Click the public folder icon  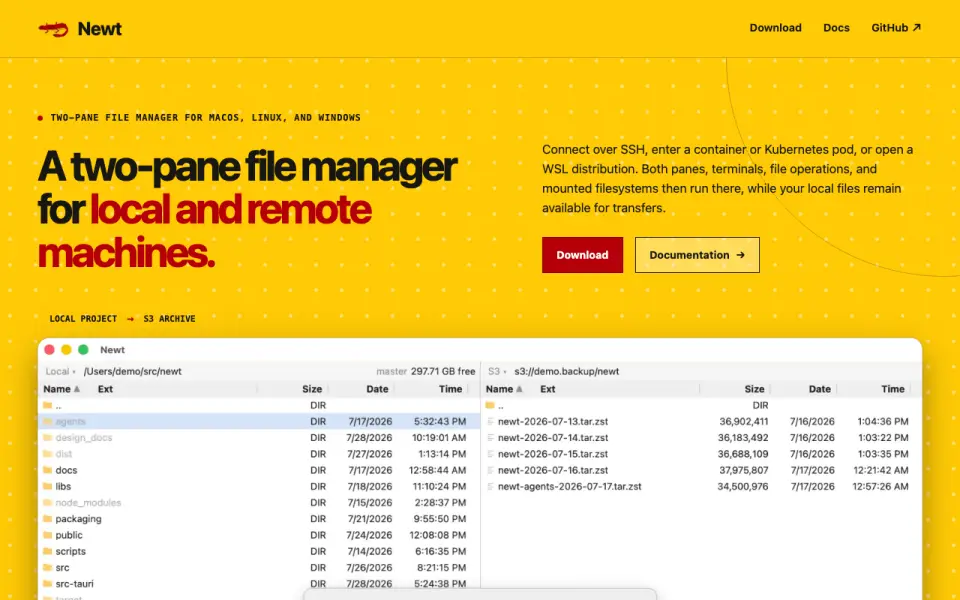tap(48, 534)
